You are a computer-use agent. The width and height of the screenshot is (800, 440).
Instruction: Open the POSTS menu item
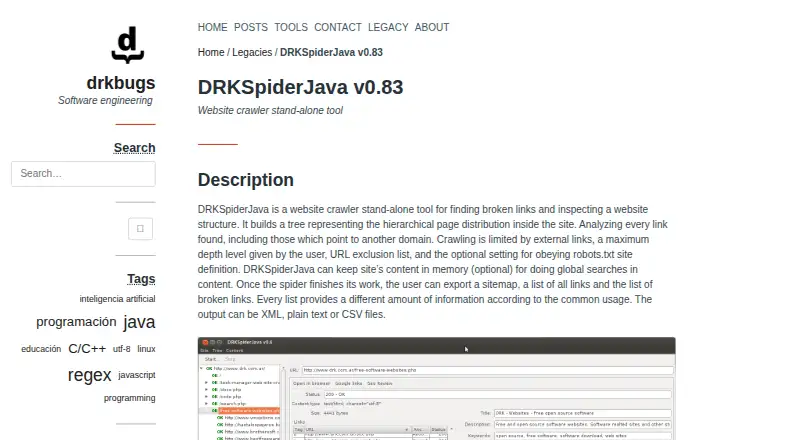pyautogui.click(x=251, y=28)
